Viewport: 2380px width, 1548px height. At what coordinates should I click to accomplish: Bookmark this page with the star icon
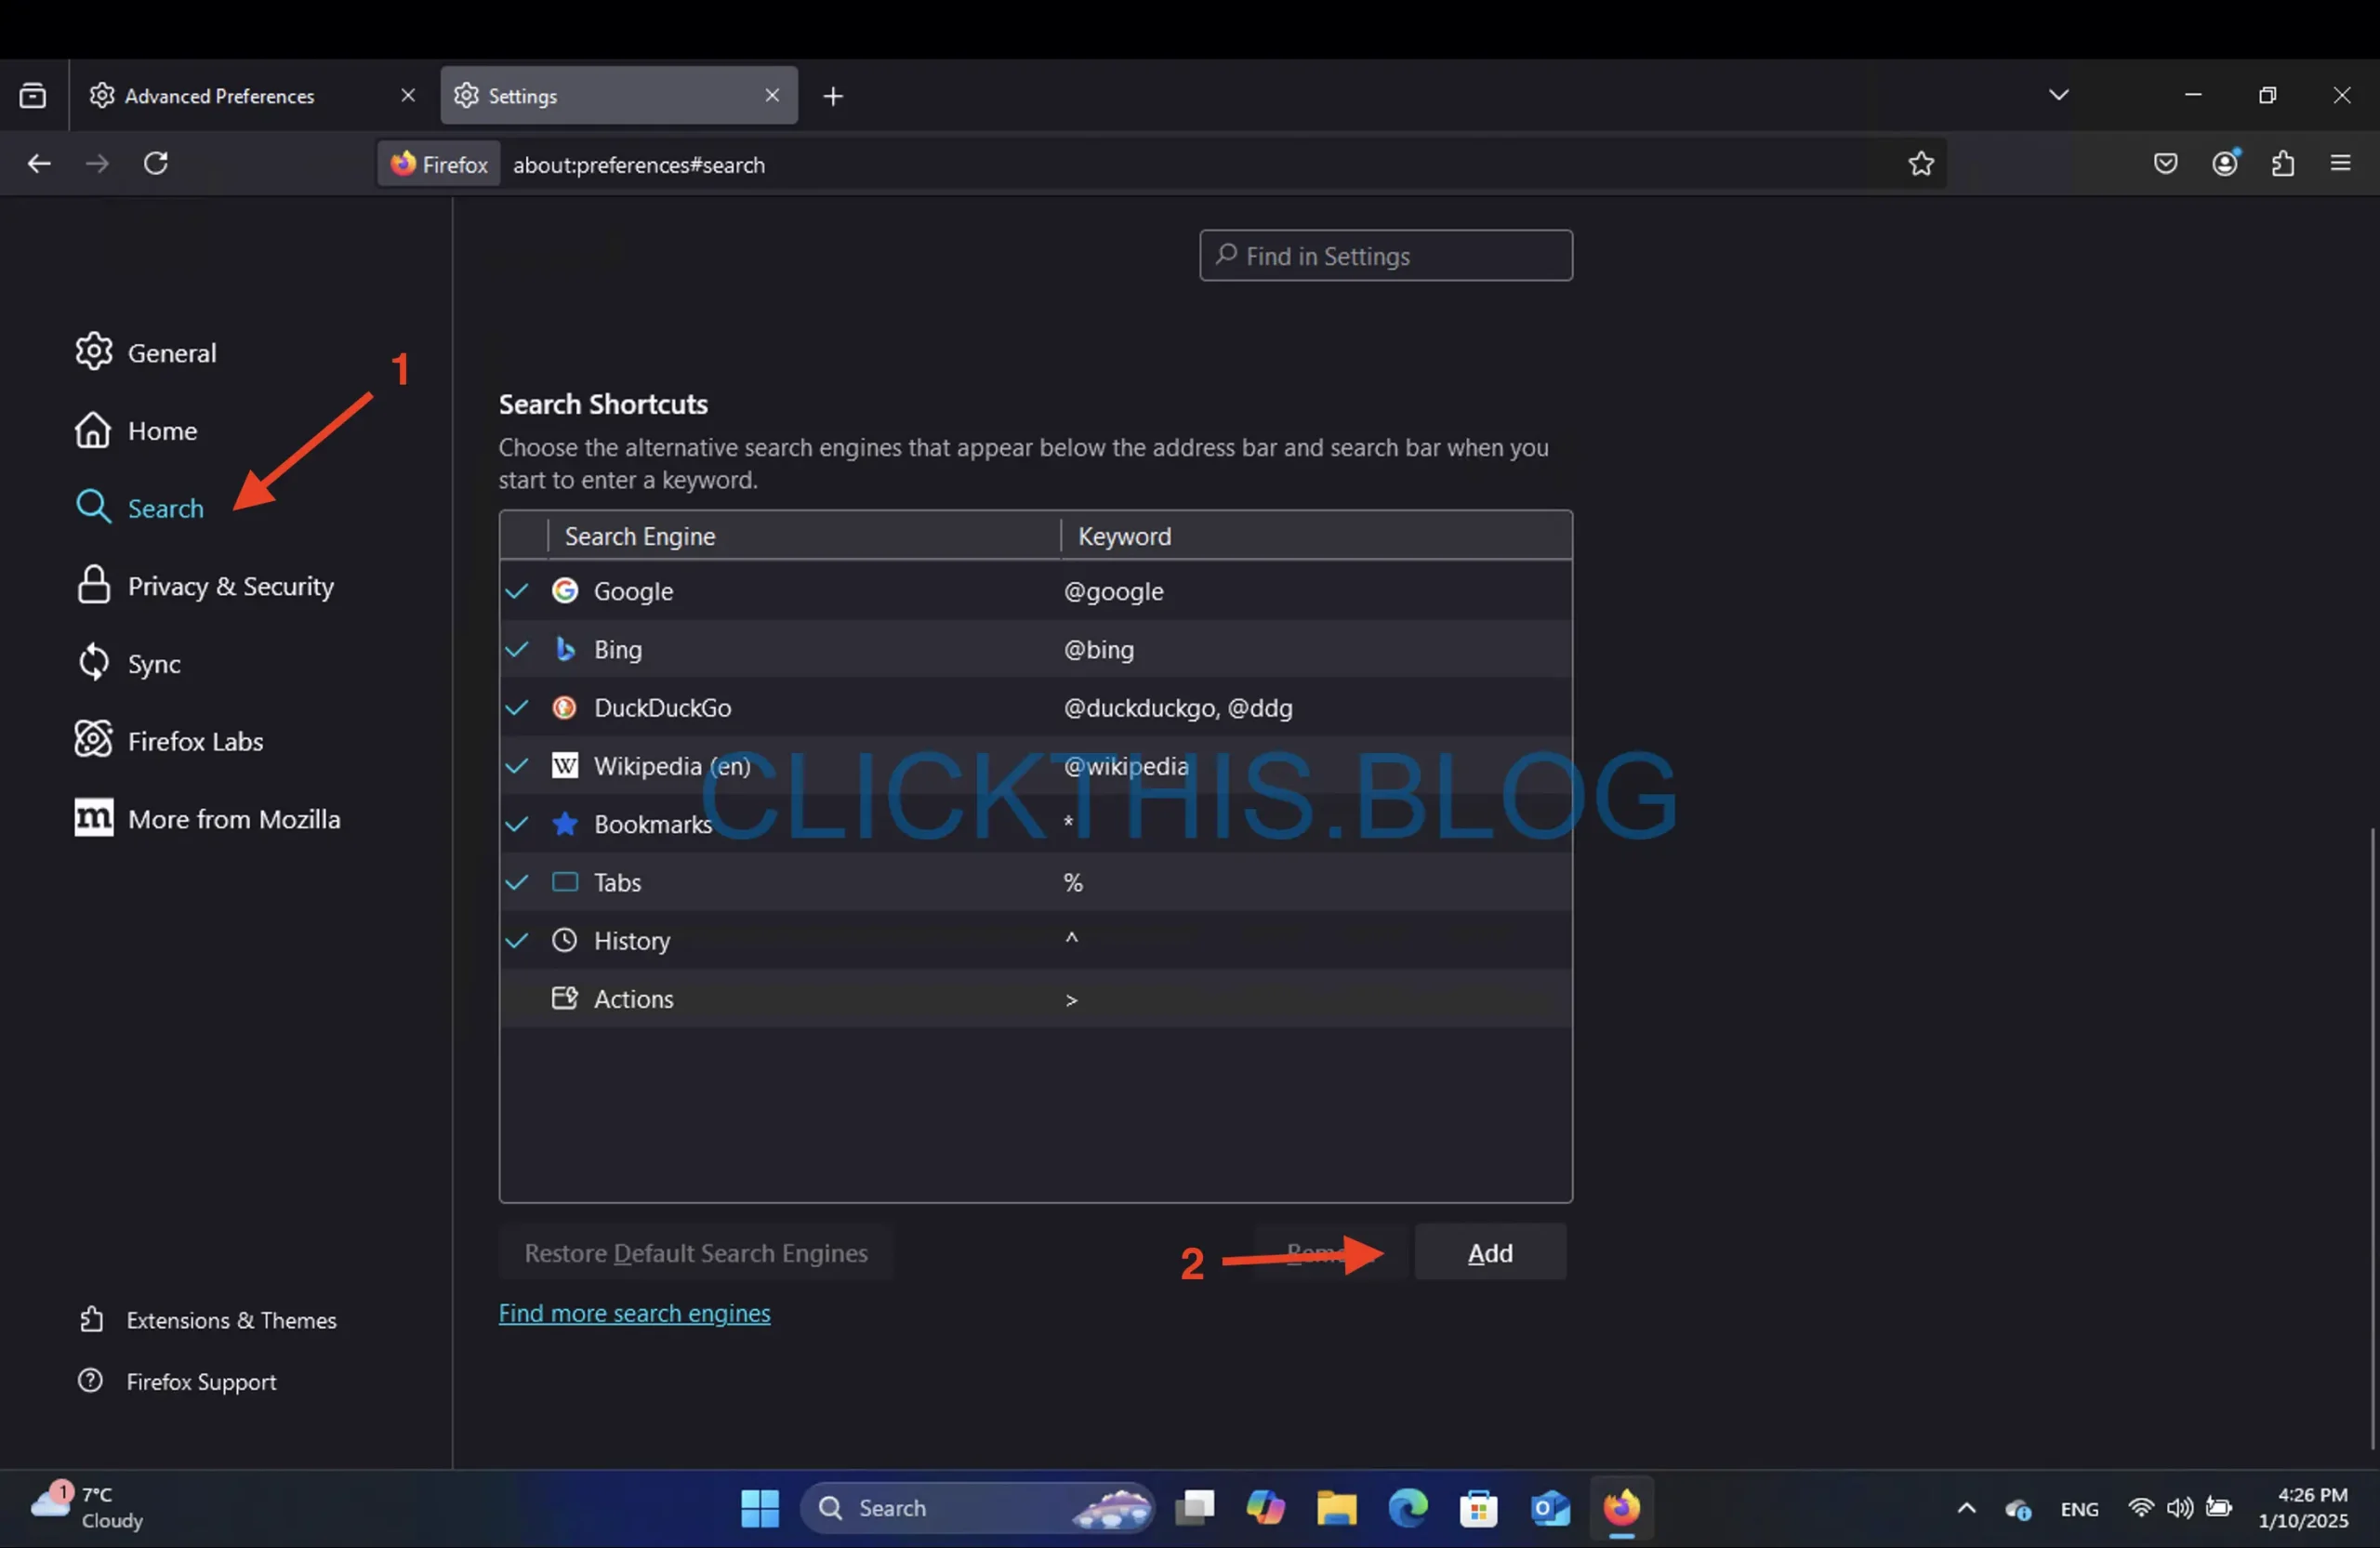coord(1920,164)
